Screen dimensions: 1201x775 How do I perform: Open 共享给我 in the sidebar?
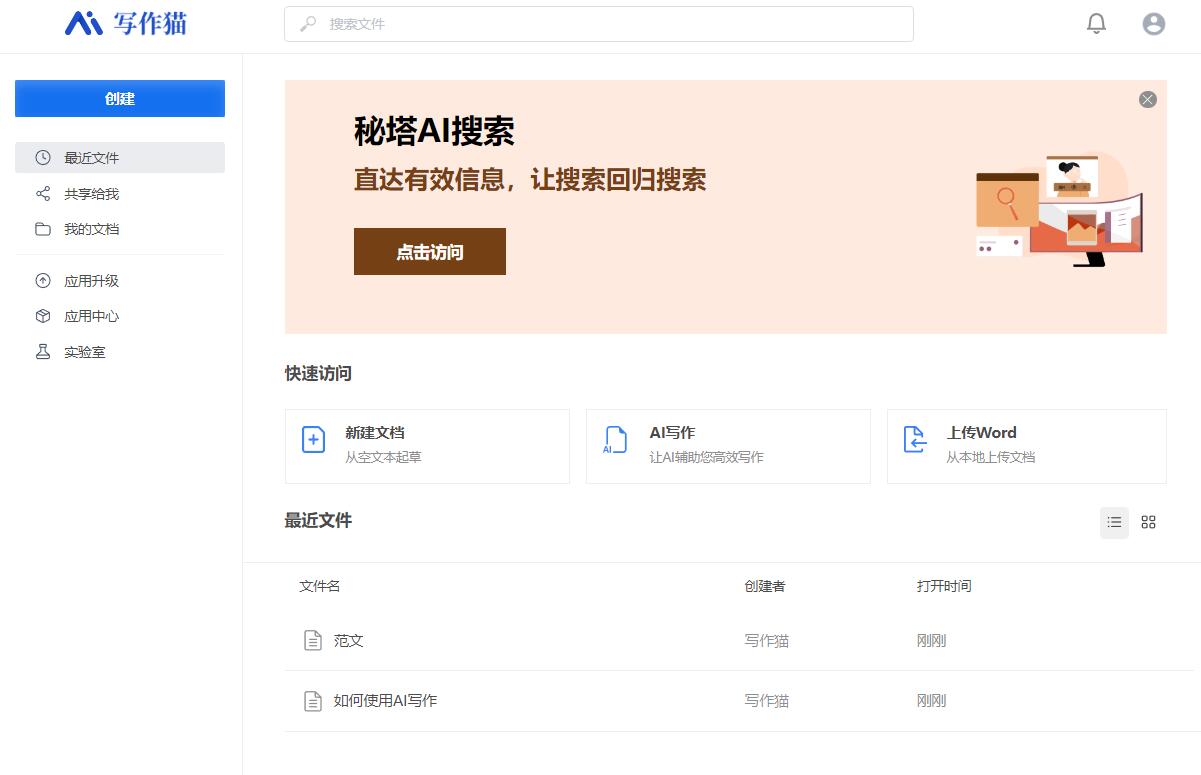(x=91, y=194)
